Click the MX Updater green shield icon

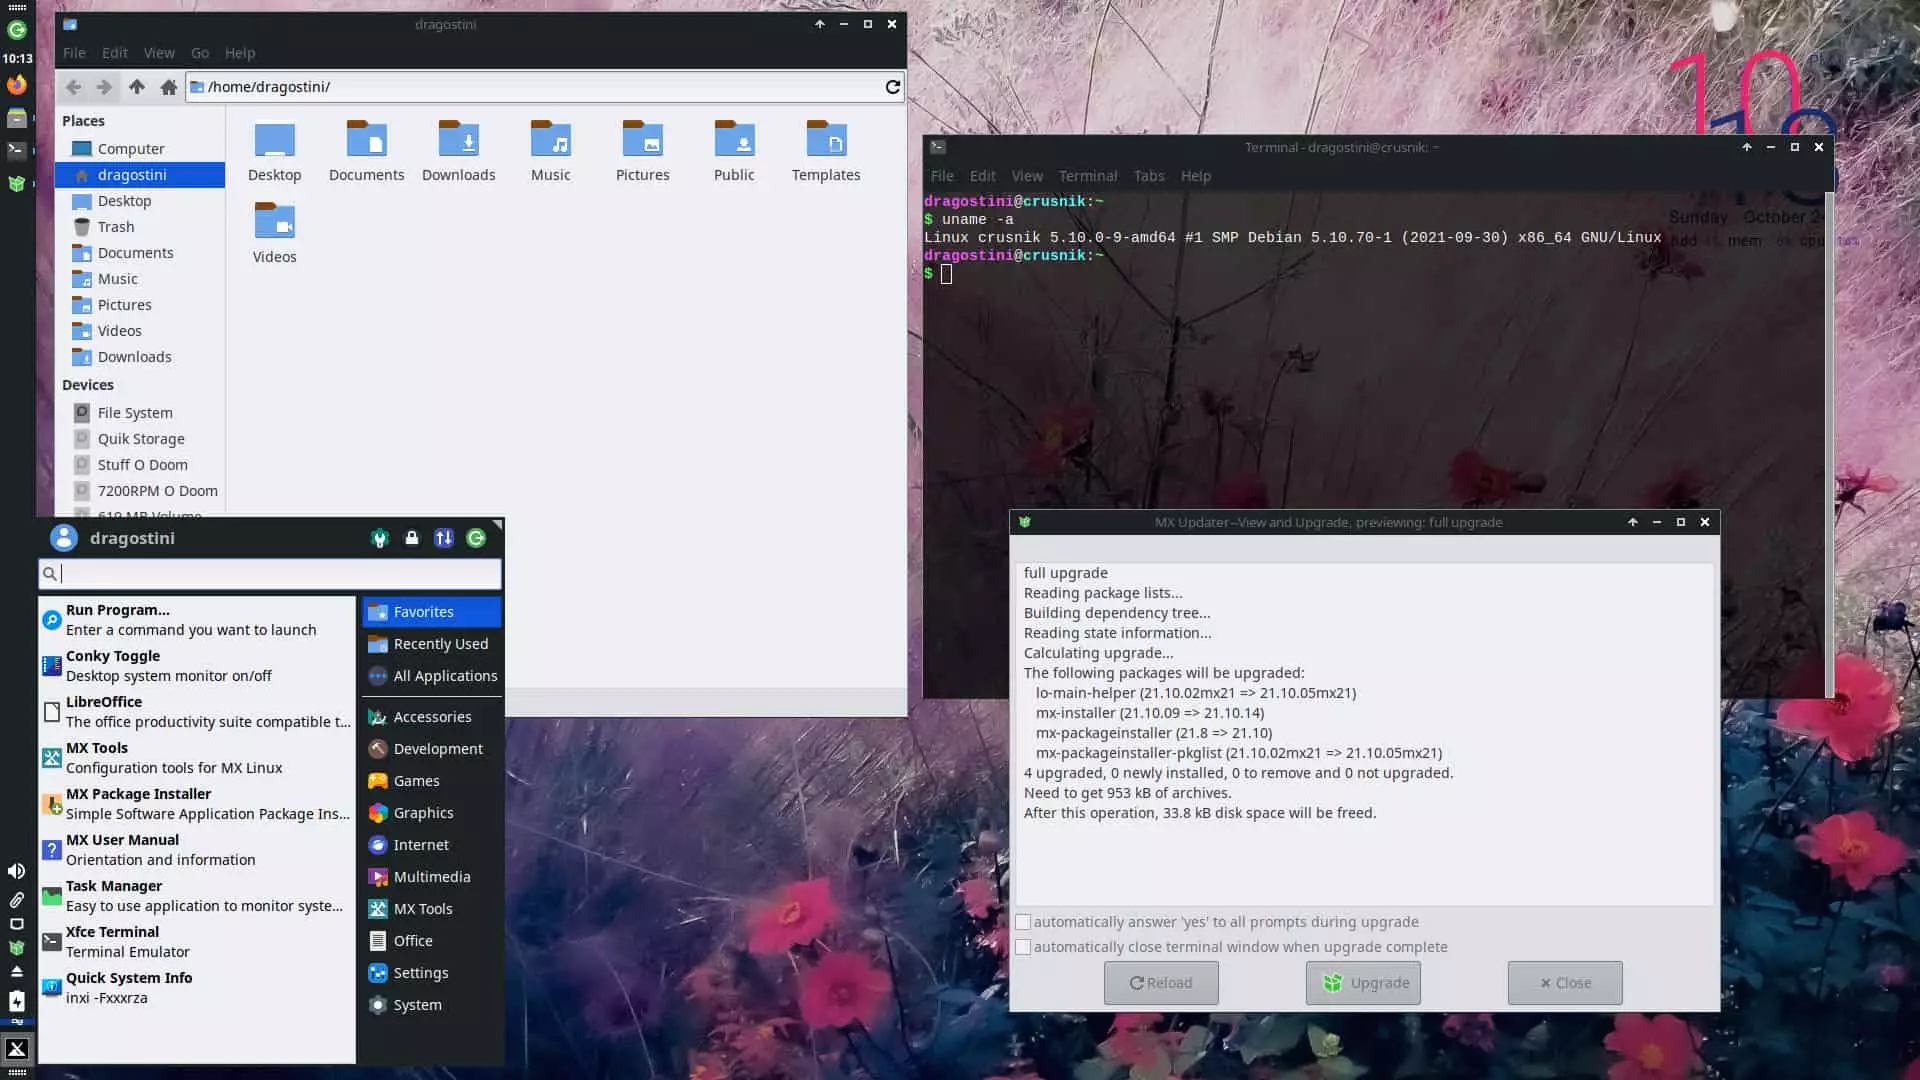(1026, 522)
